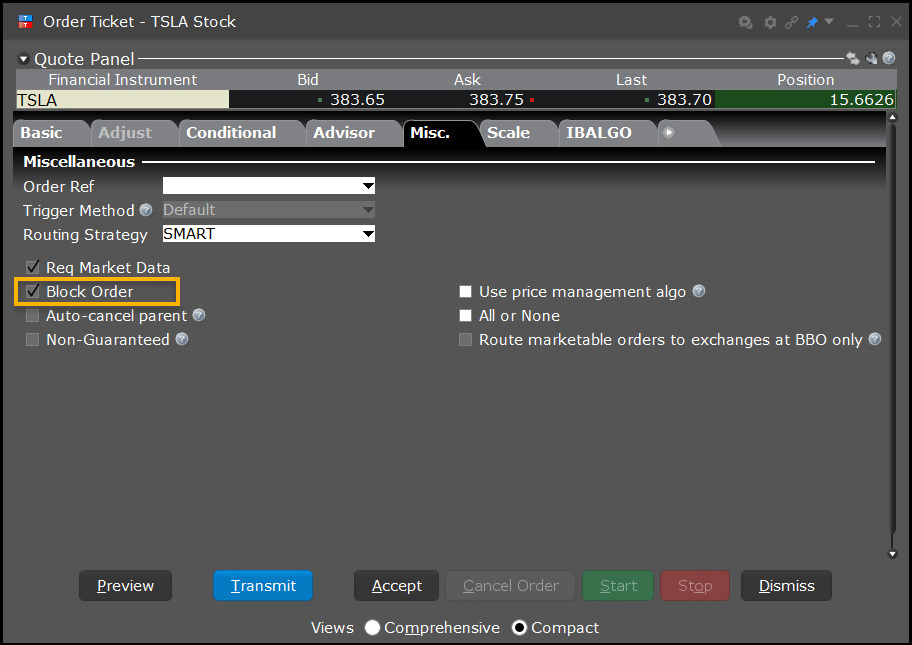The height and width of the screenshot is (645, 912).
Task: Open the IBALGO tab
Action: [598, 133]
